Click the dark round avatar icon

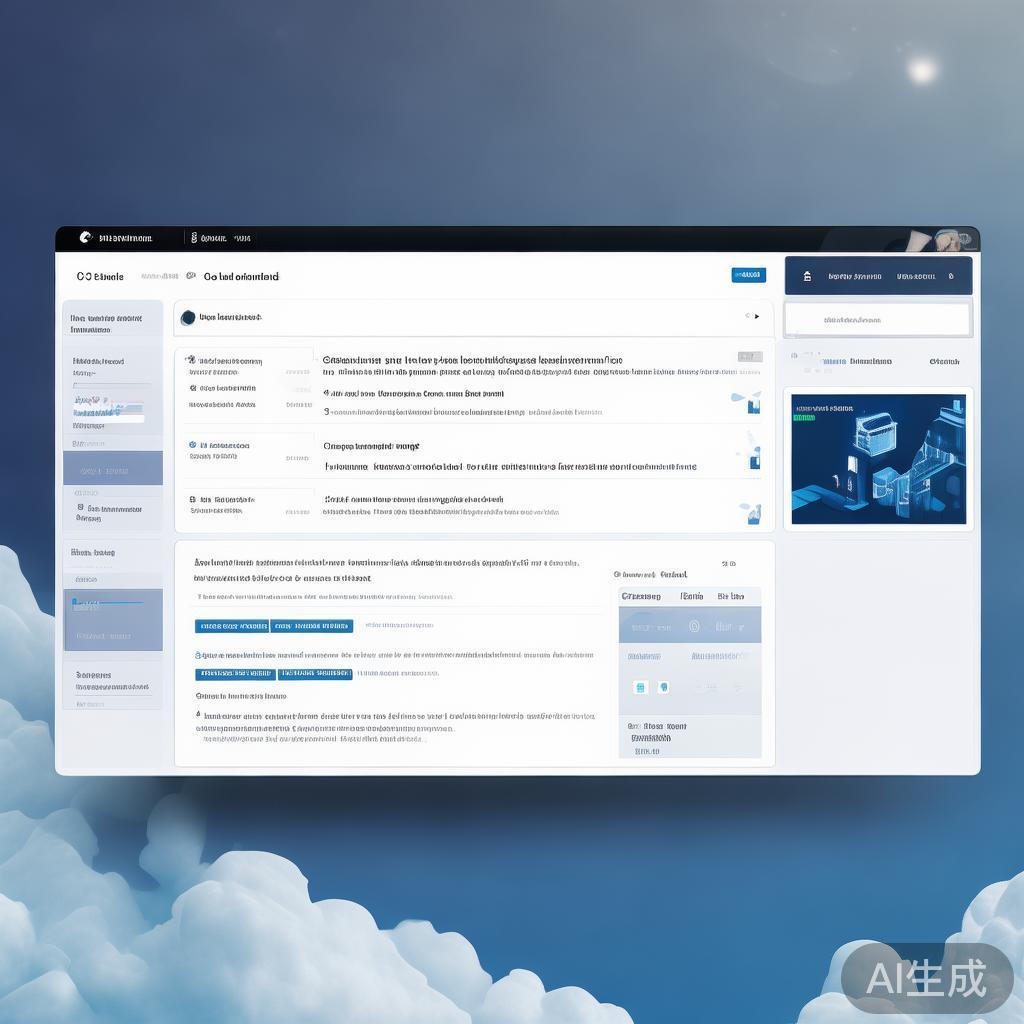[x=187, y=317]
